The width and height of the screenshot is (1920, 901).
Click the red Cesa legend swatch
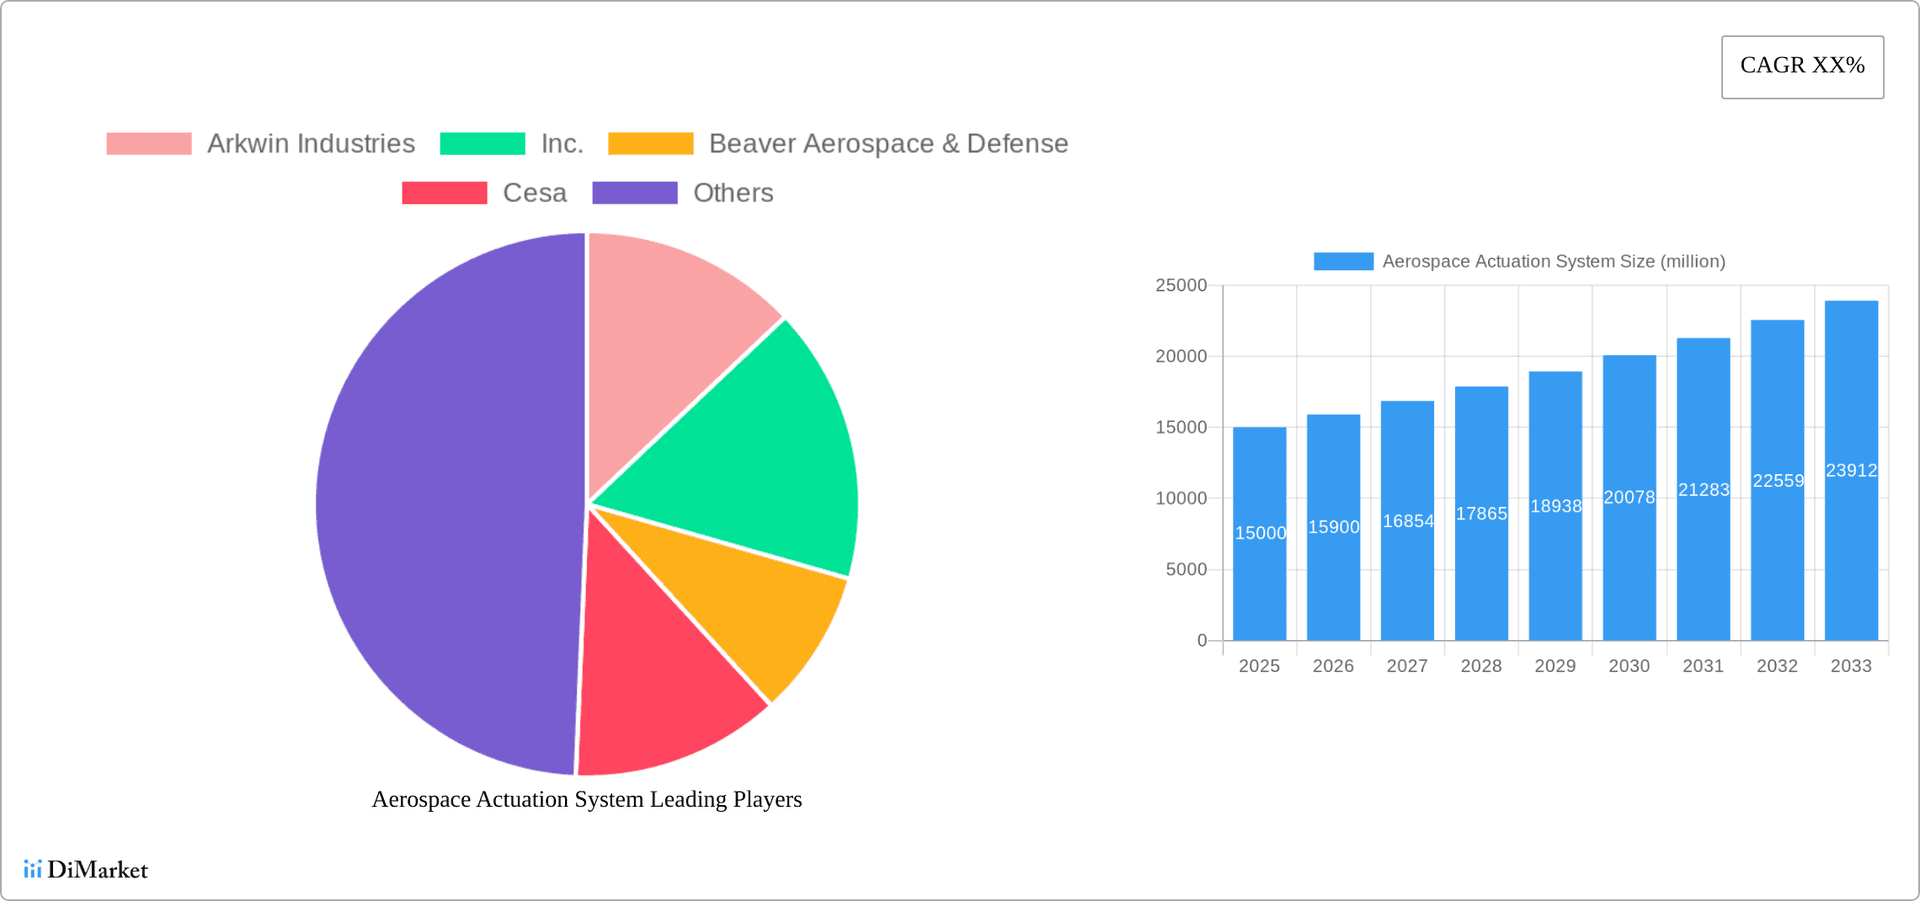443,192
